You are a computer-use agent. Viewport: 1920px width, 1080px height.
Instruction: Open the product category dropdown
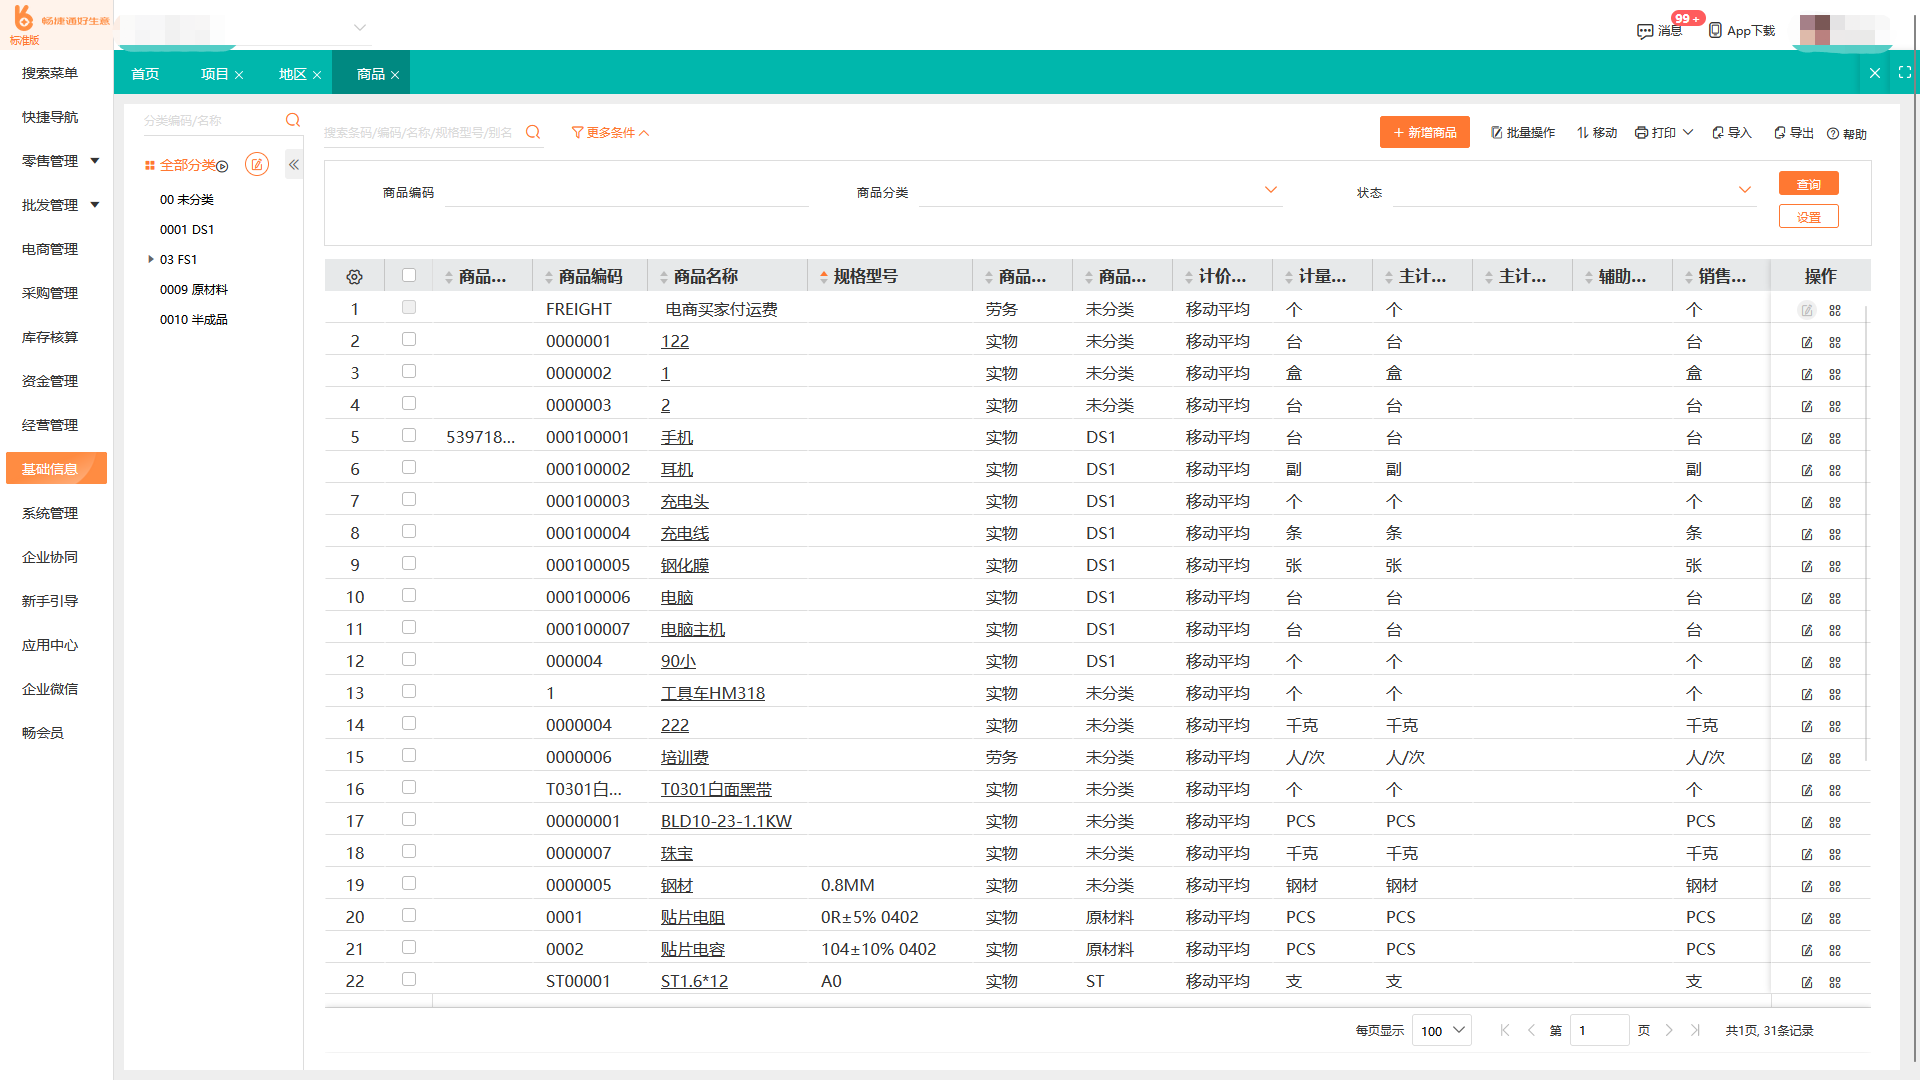1265,193
